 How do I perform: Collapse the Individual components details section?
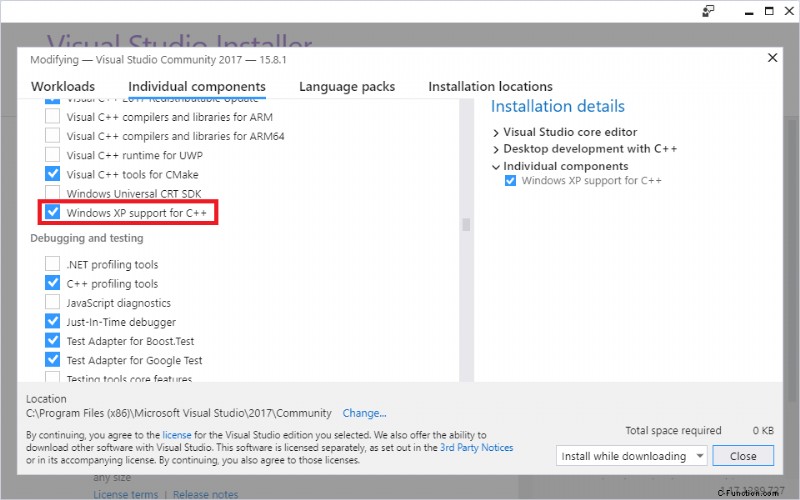[496, 166]
